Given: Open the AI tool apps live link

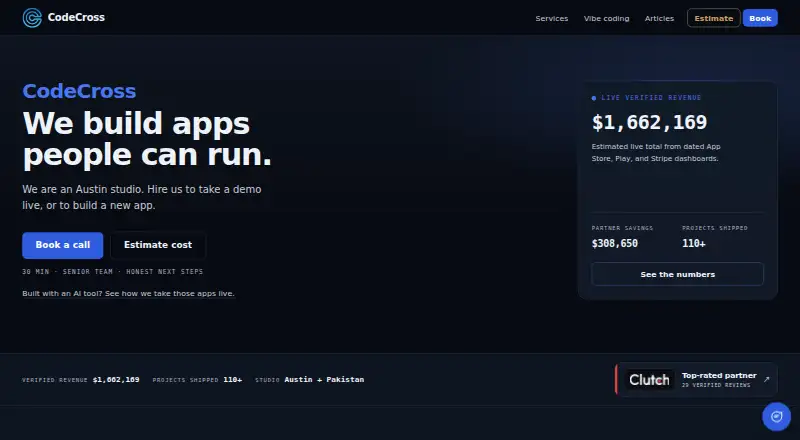Looking at the screenshot, I should coord(128,294).
